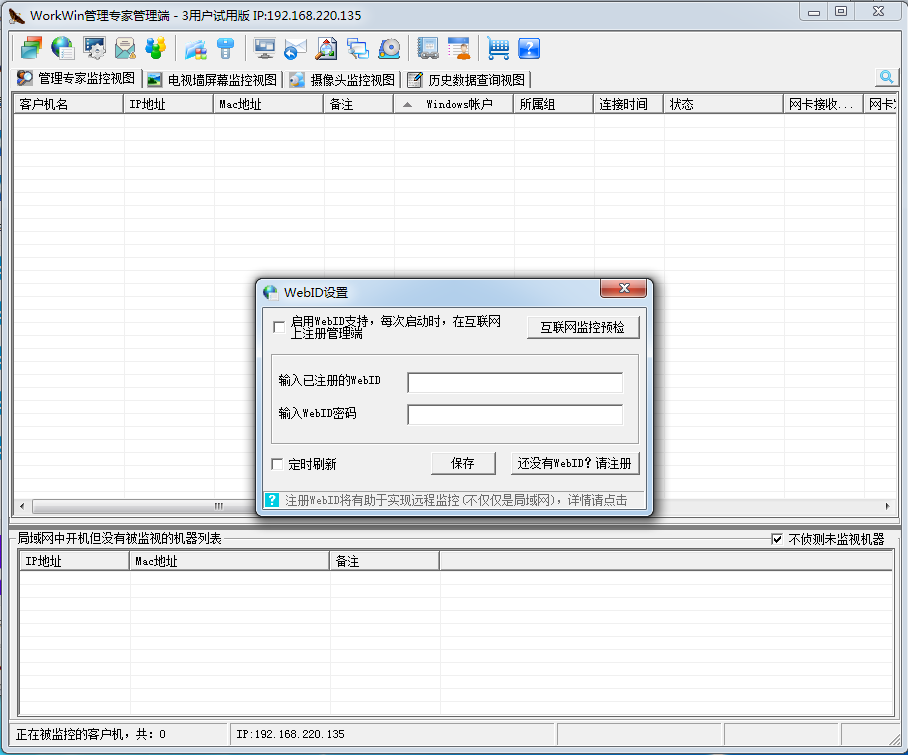Click the 保存 button to save
The image size is (908, 755).
[x=462, y=462]
